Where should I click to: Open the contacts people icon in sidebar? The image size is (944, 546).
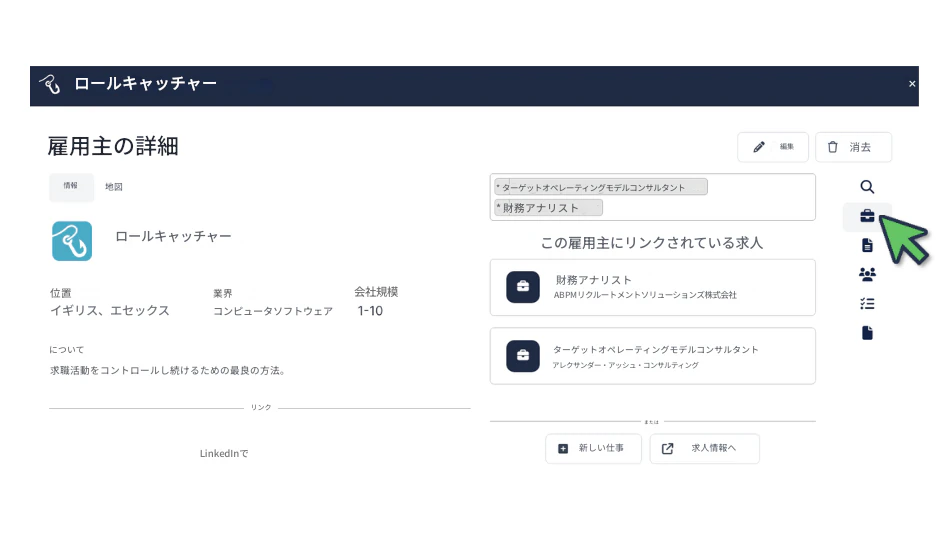point(867,275)
